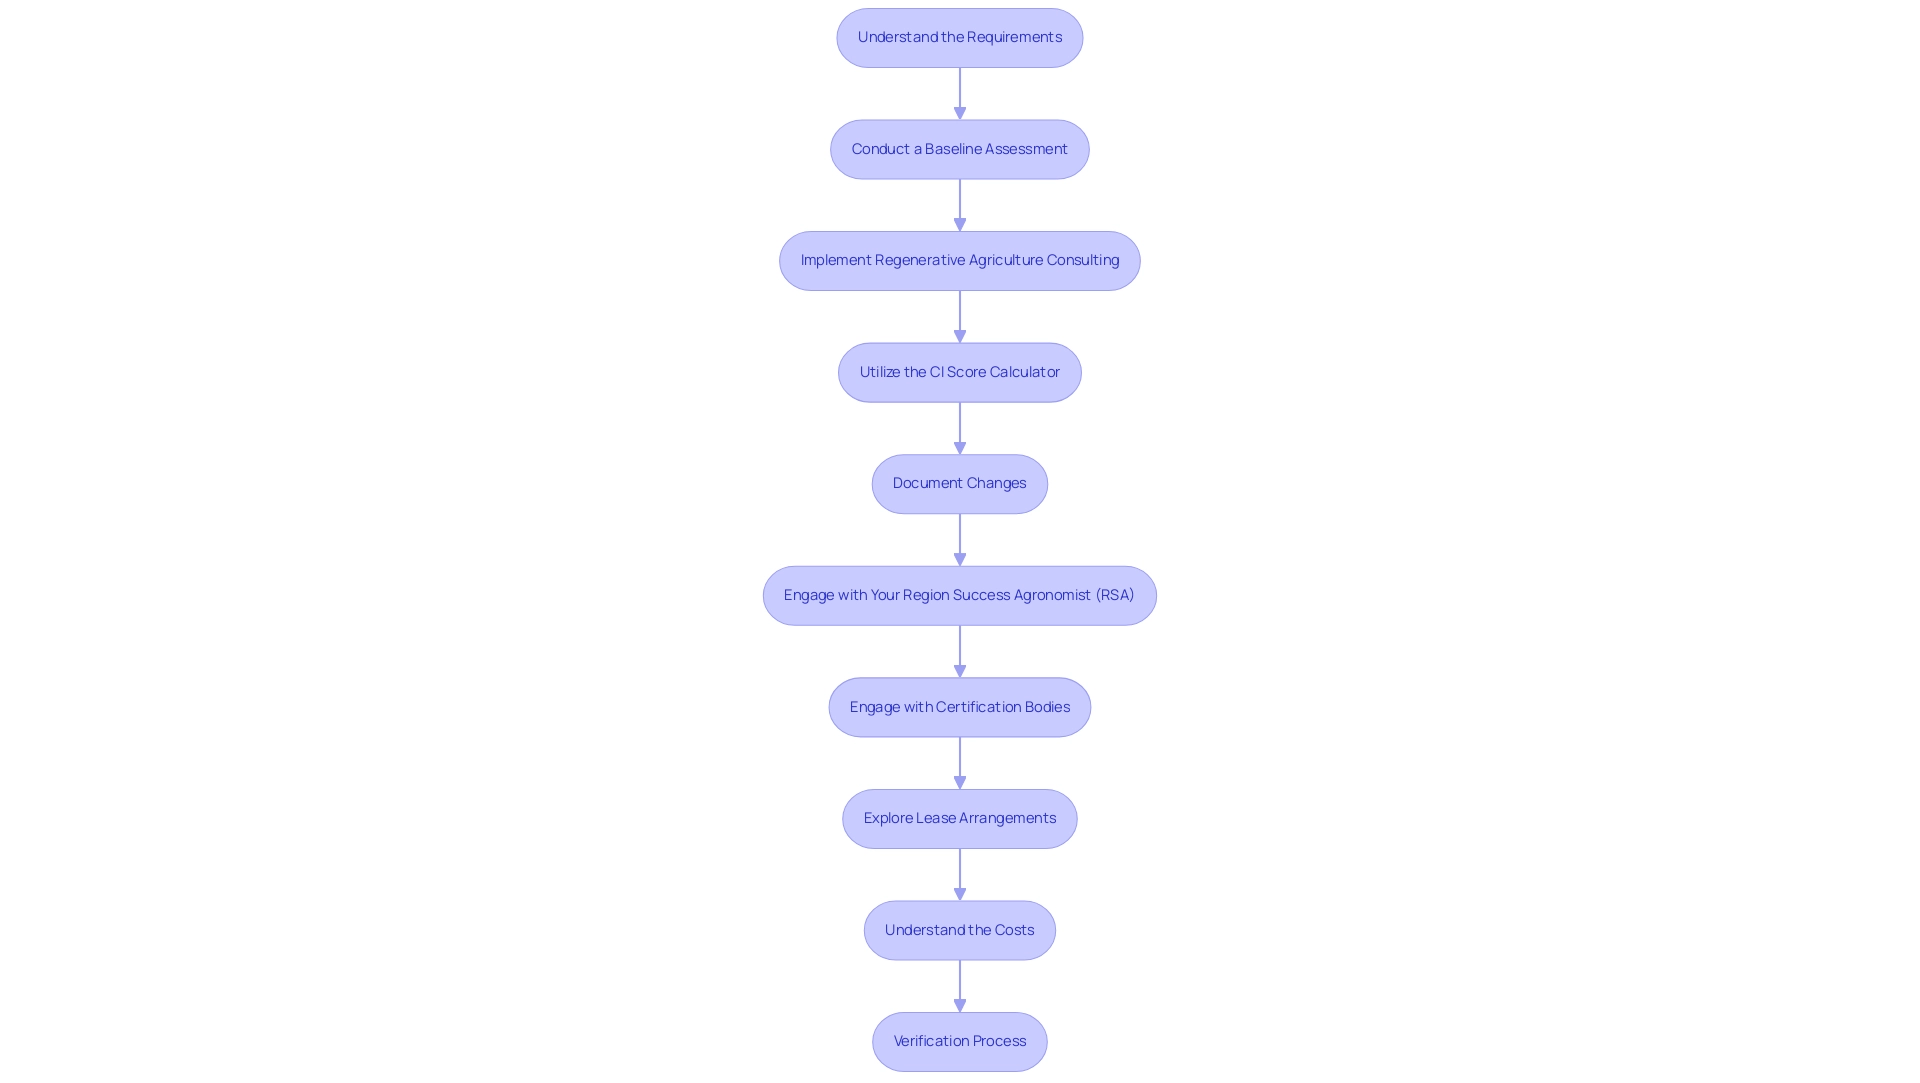Screen dimensions: 1920x1083
Task: Enable the Verification Process step checkbox
Action: 959,1041
